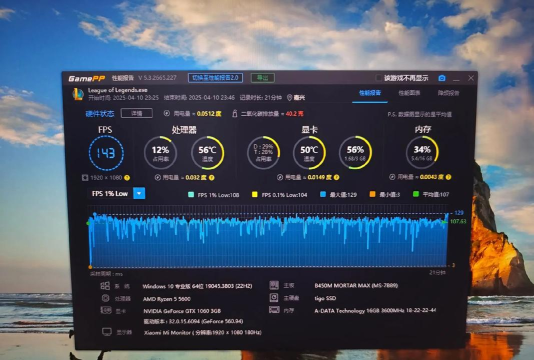The image size is (534, 360).
Task: Click the green 平均值 legend swatch
Action: point(416,194)
